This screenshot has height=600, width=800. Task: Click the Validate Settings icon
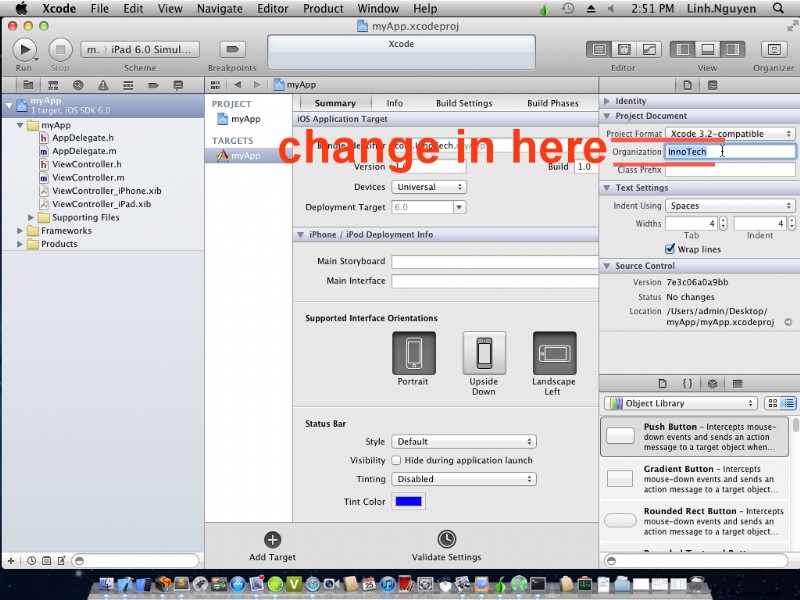tap(446, 540)
